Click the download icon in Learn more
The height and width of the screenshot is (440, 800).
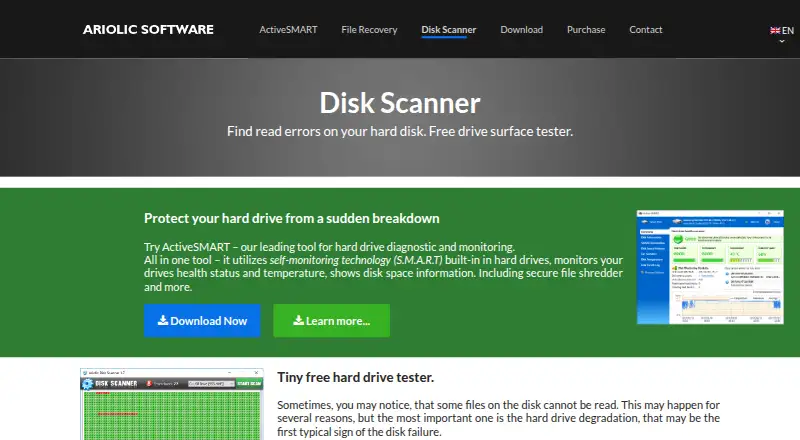tap(298, 320)
